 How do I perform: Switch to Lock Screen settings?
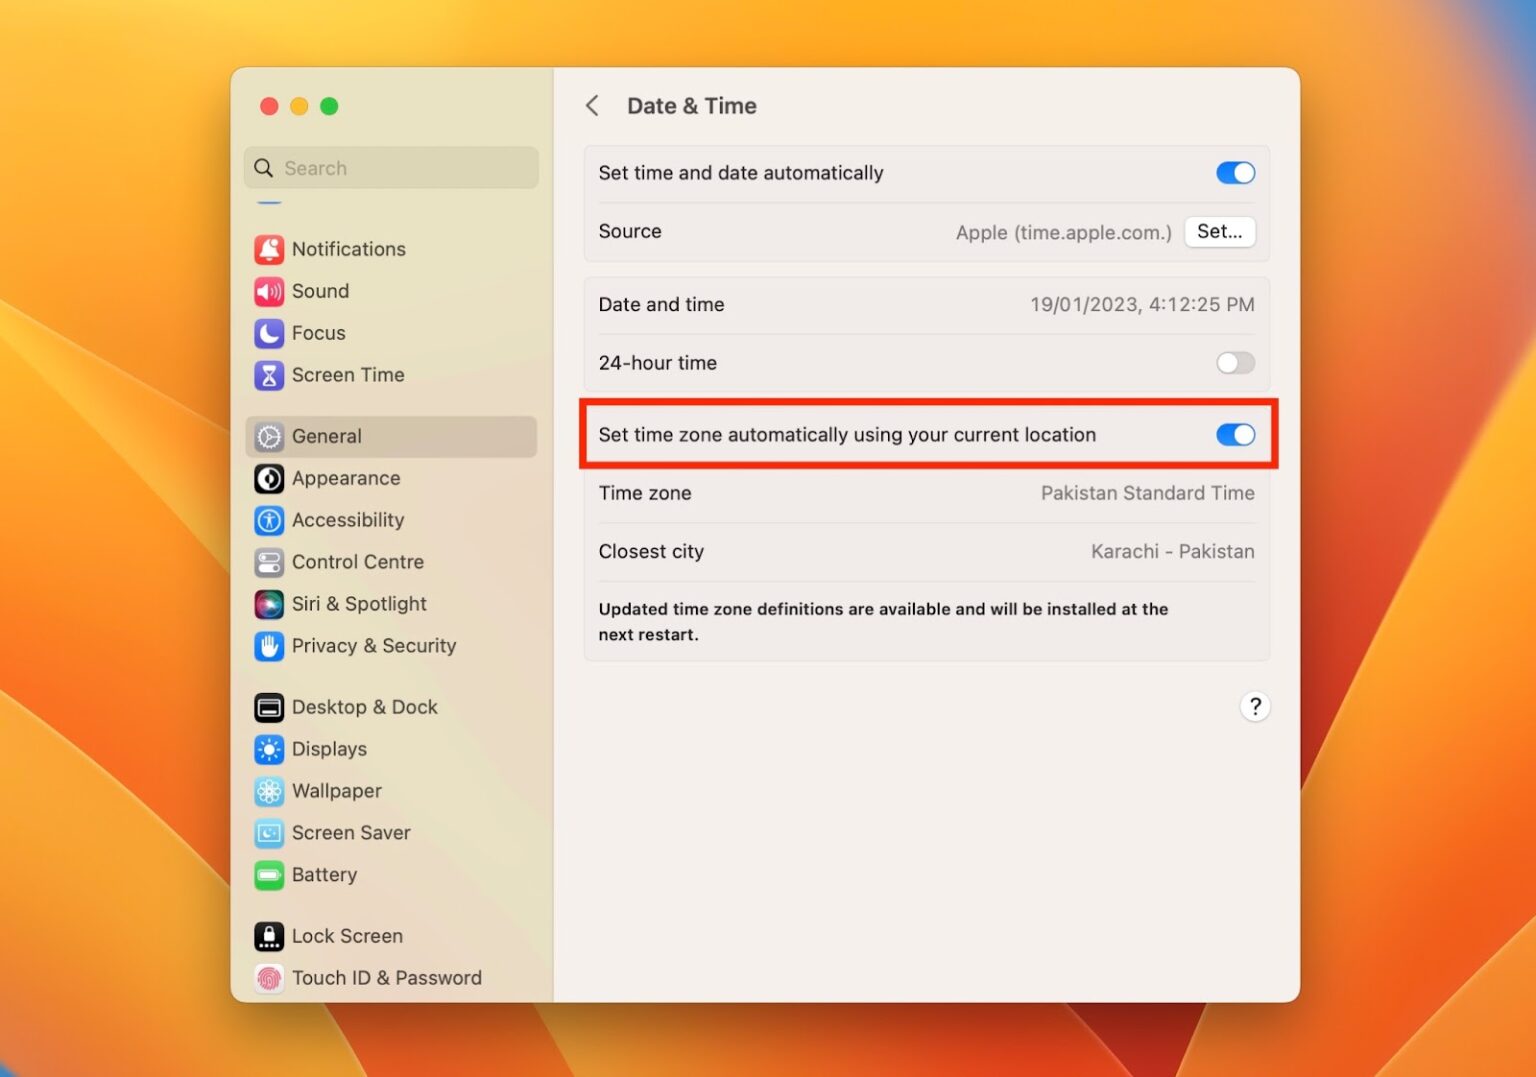click(x=345, y=936)
